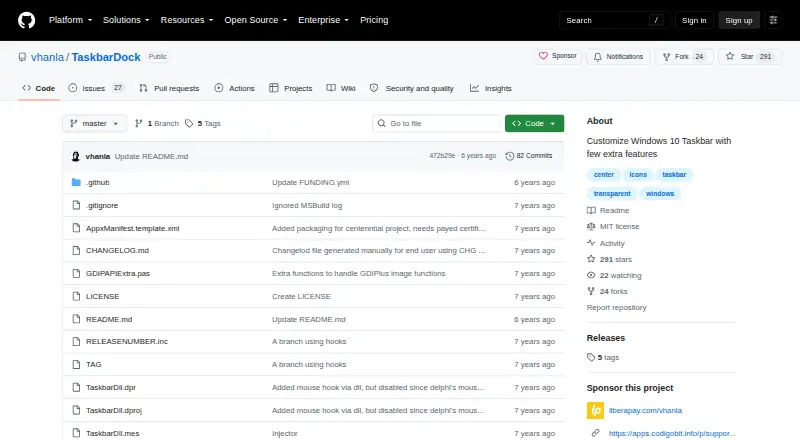Open the .github folder icon
800x440 pixels.
(76, 182)
